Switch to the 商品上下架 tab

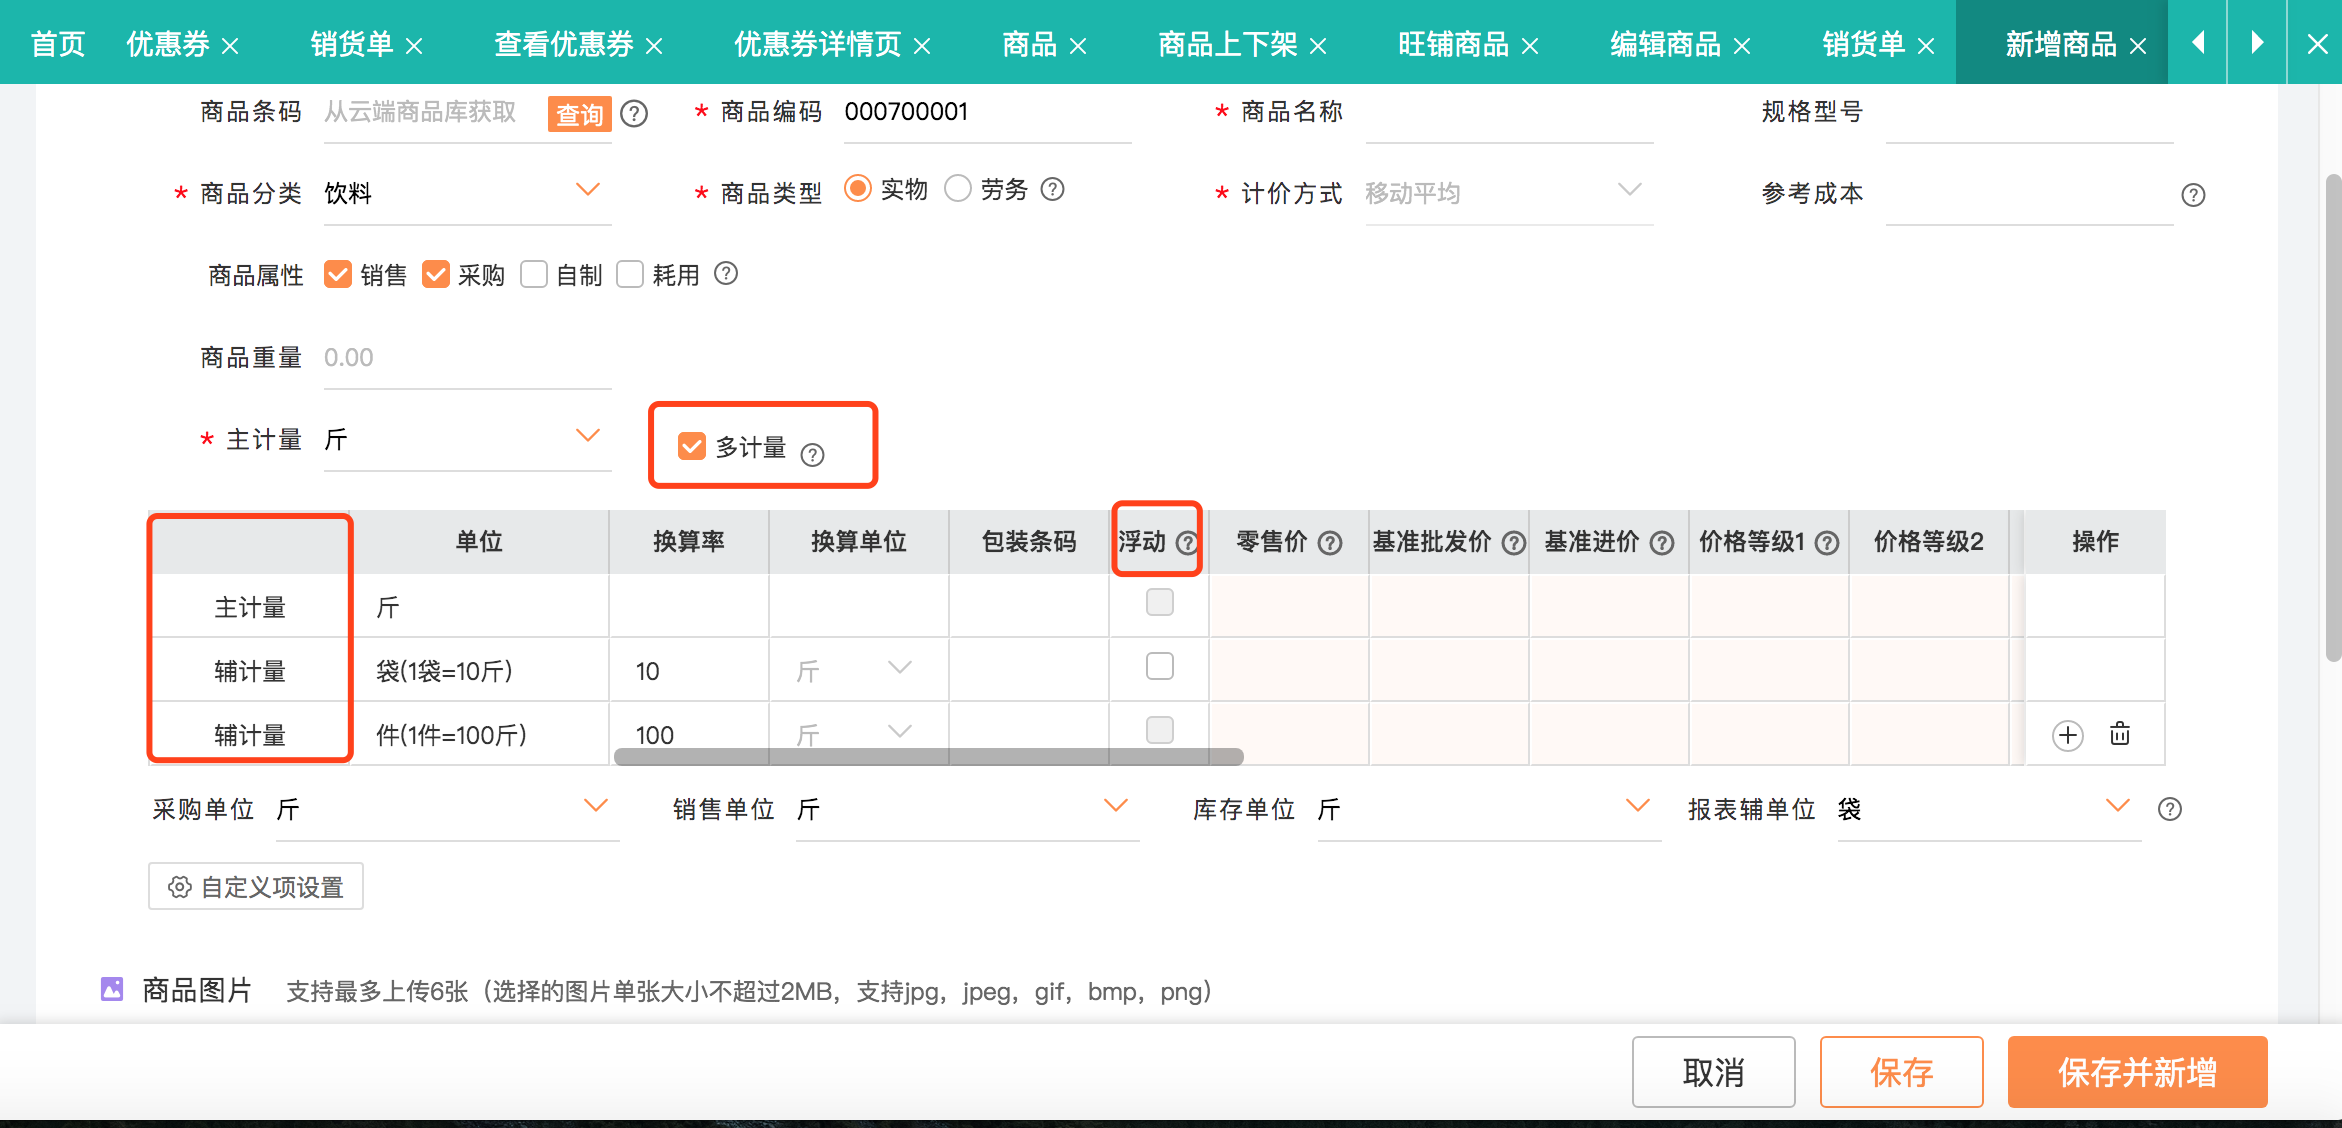(x=1225, y=42)
